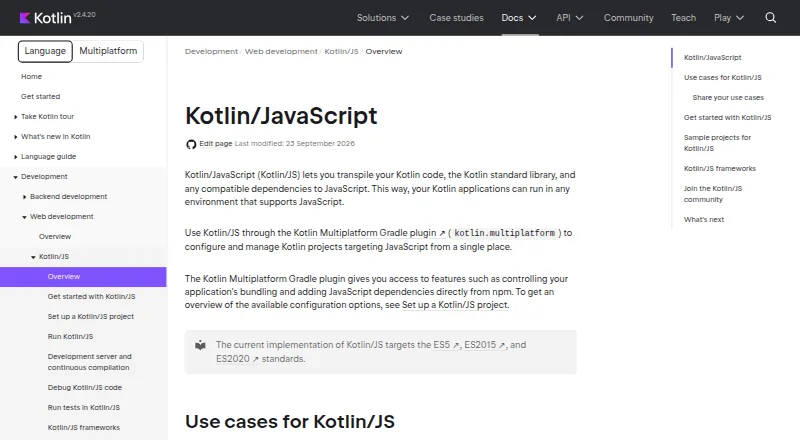Click the GitHub icon beside Edit page

pyautogui.click(x=191, y=144)
